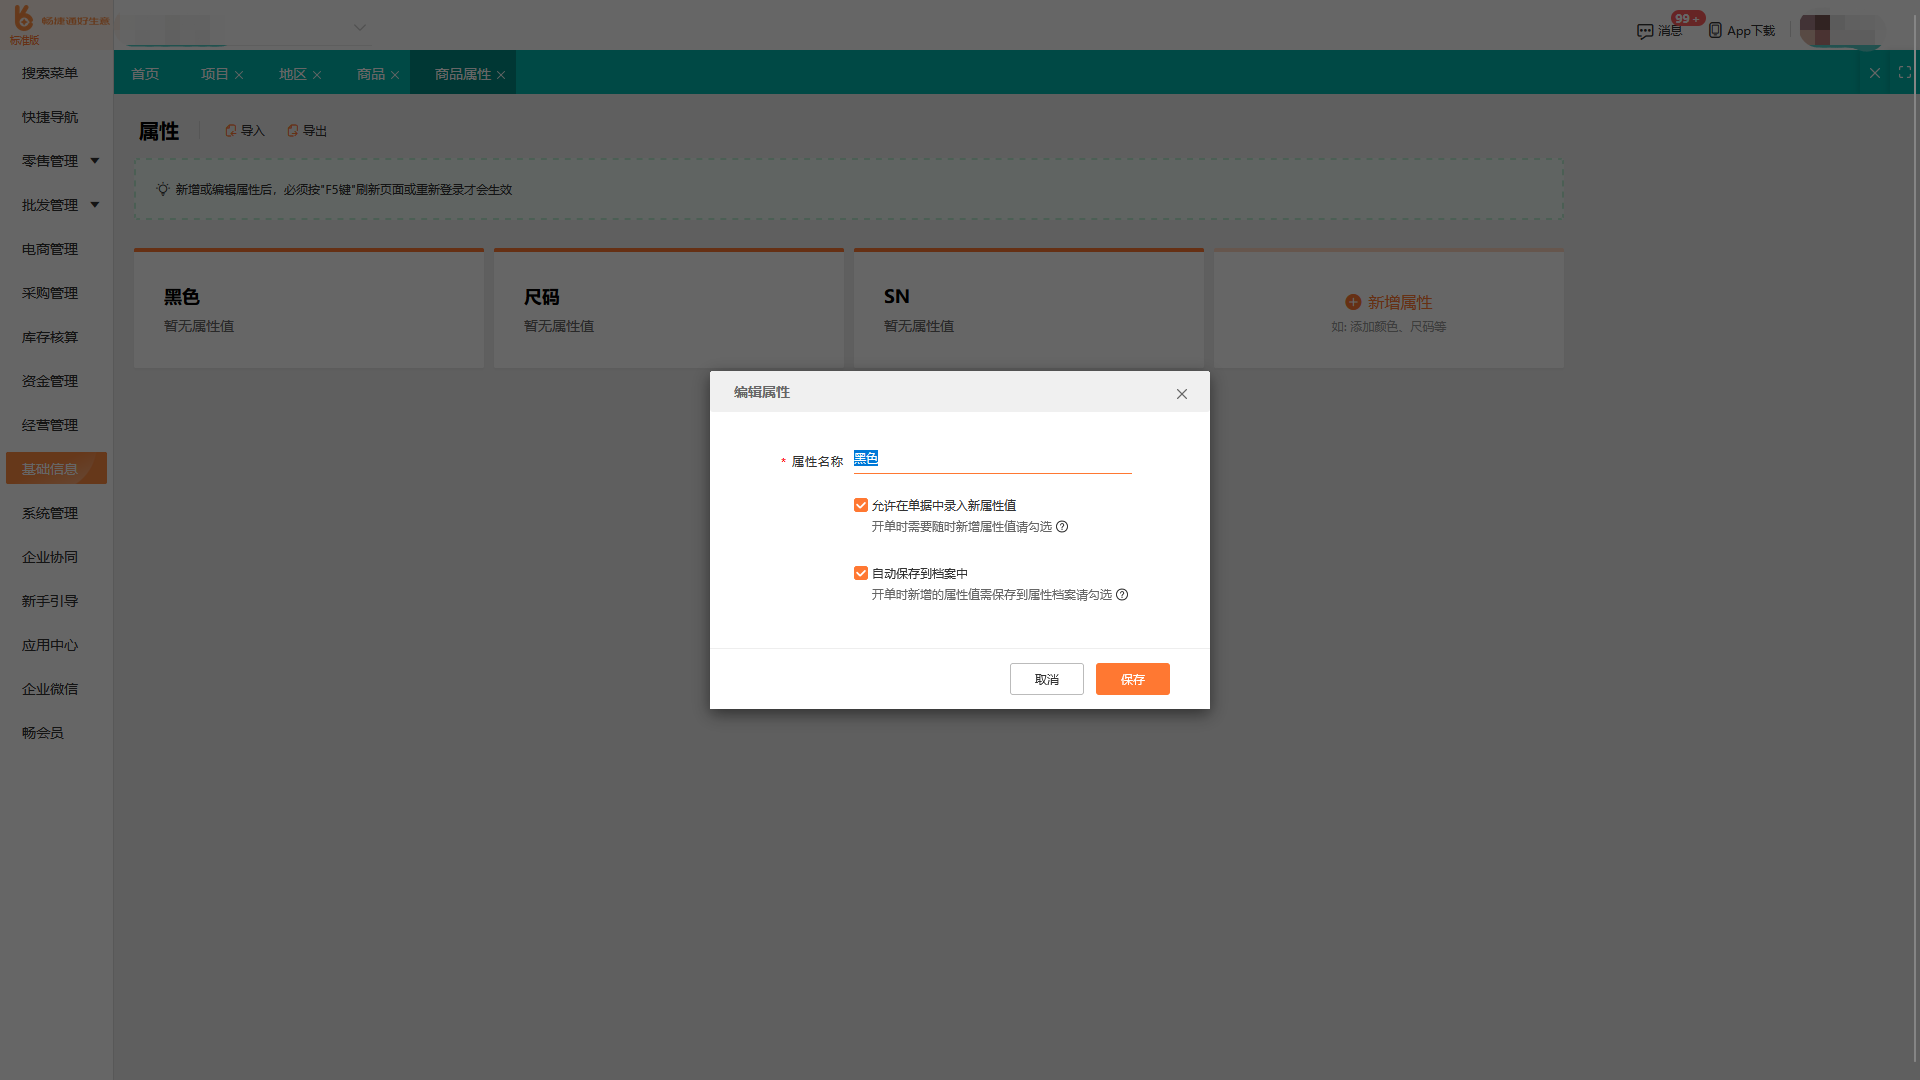Click the 导出 (export) icon

click(293, 129)
